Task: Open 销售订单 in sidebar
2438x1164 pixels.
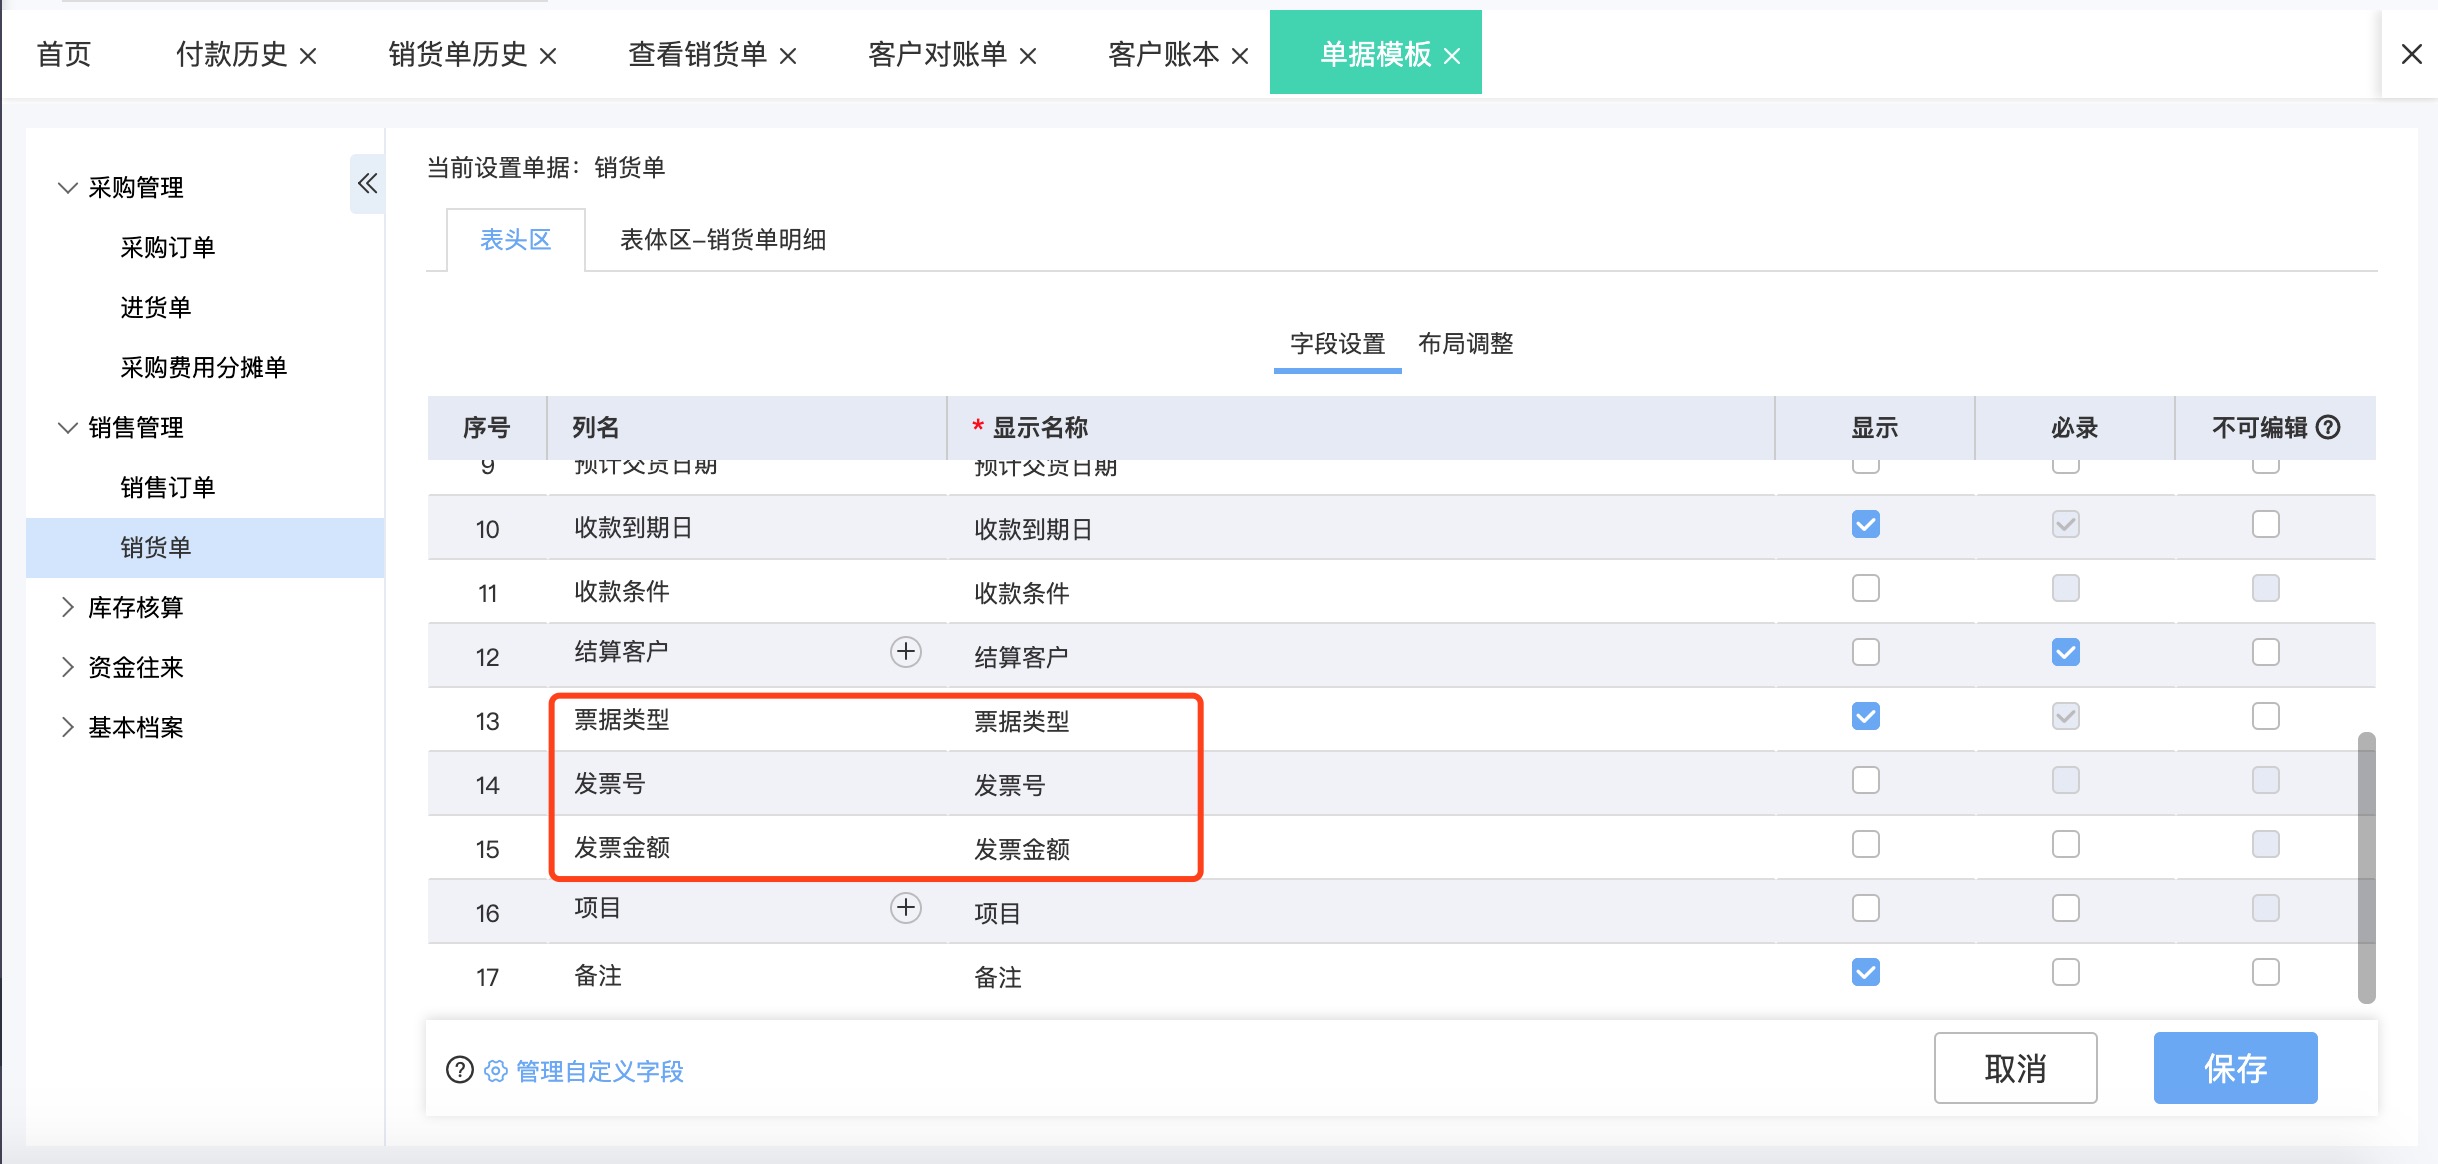Action: click(x=166, y=486)
